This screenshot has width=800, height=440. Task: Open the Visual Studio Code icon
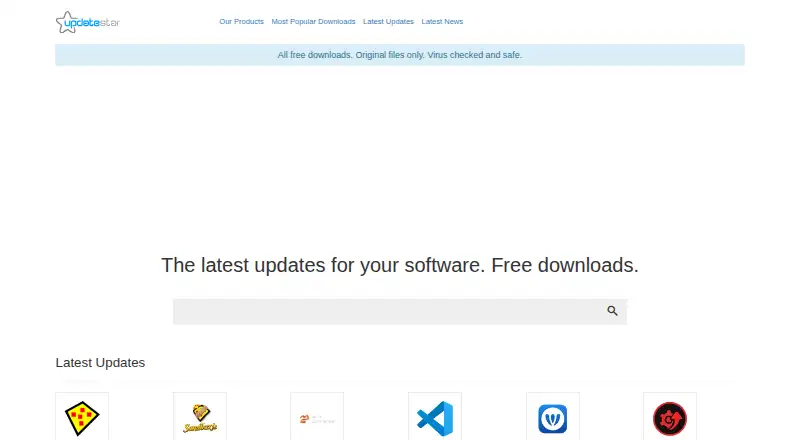pyautogui.click(x=435, y=418)
